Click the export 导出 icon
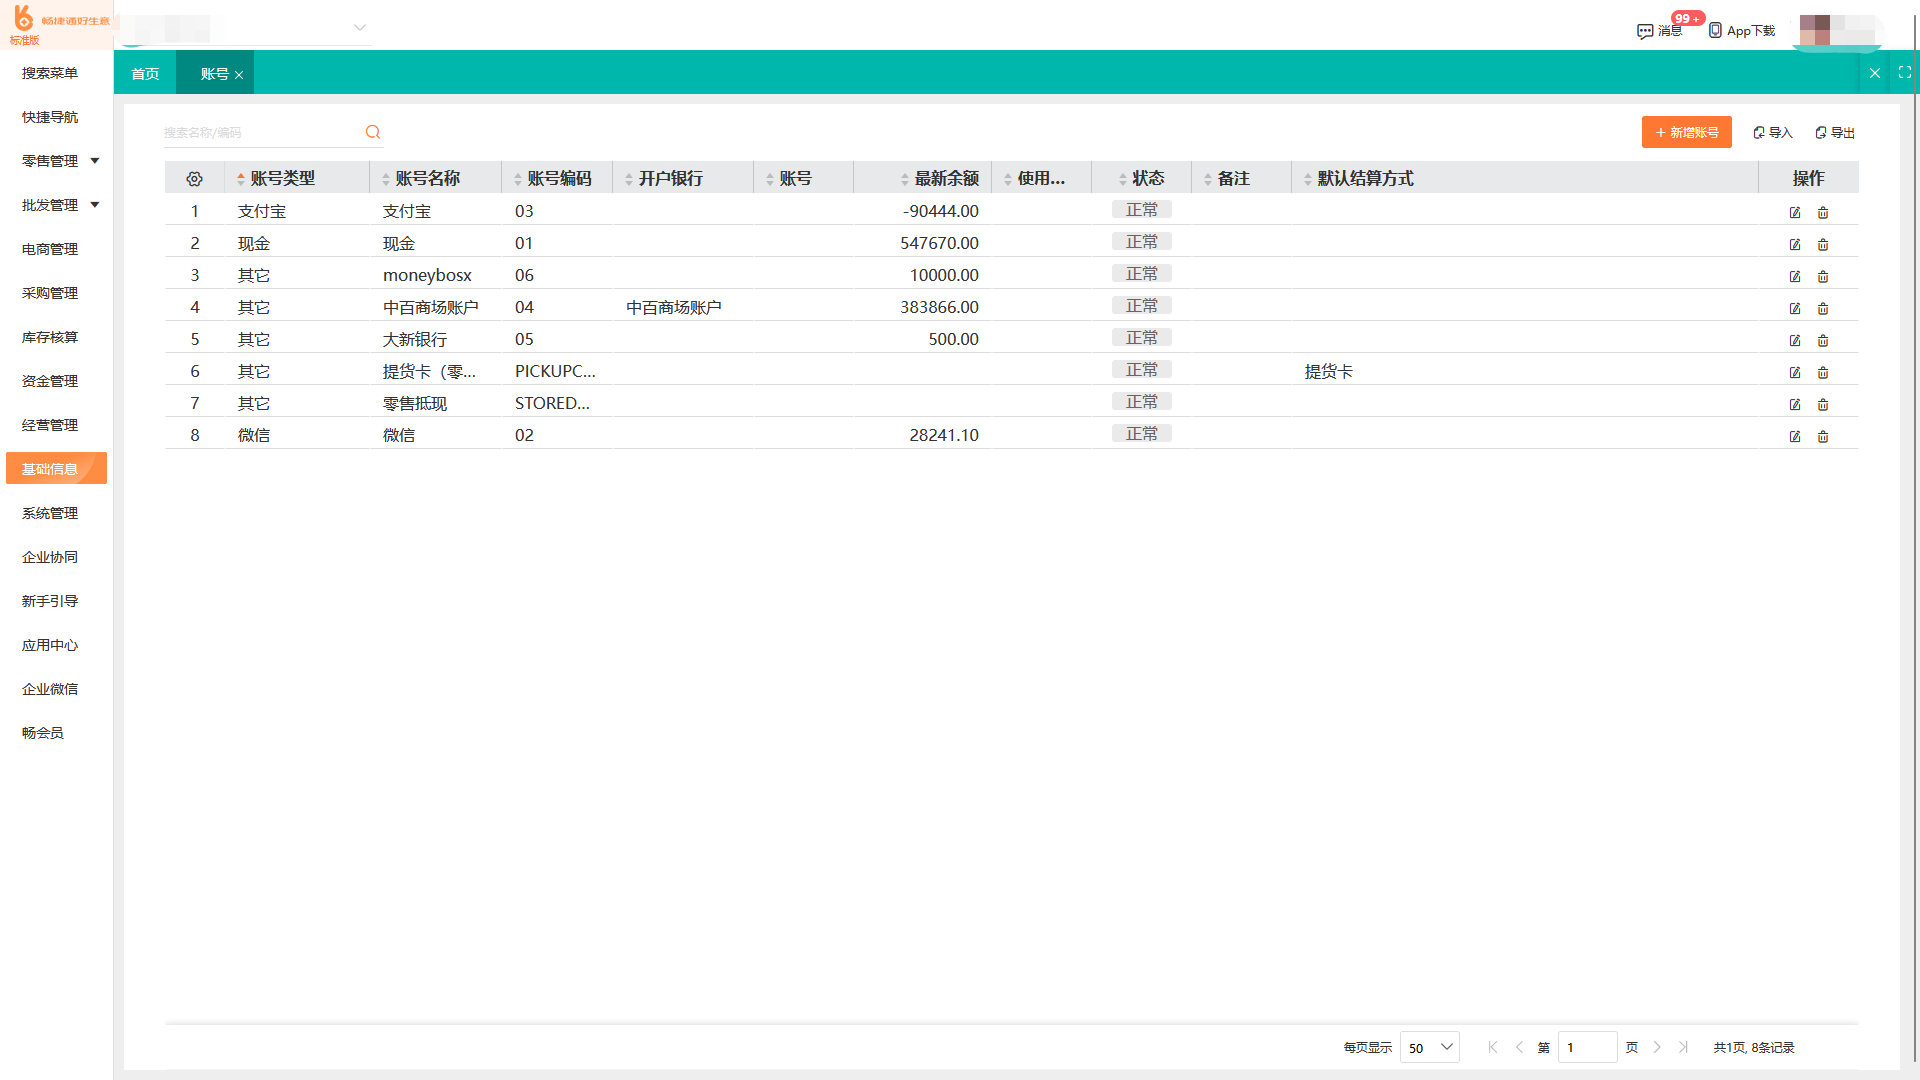This screenshot has height=1080, width=1920. coord(1834,132)
